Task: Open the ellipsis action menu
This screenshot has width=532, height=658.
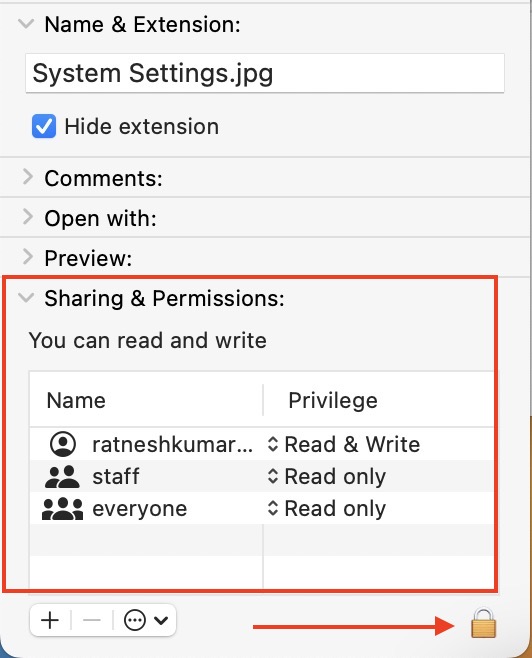Action: click(135, 620)
